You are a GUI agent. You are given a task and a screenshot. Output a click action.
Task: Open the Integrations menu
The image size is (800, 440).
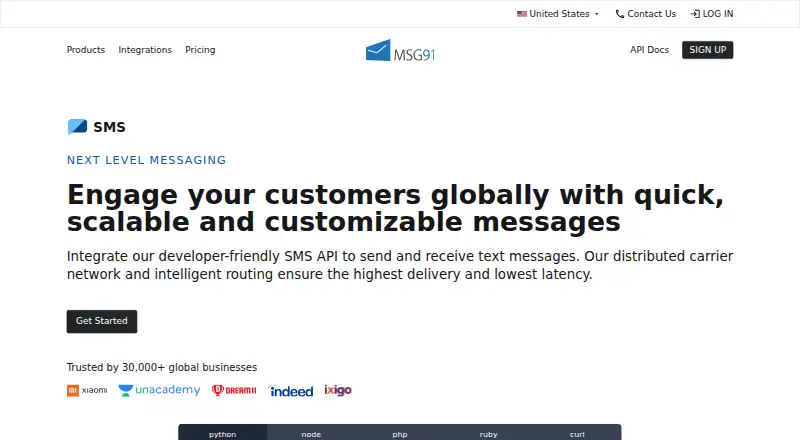(145, 50)
